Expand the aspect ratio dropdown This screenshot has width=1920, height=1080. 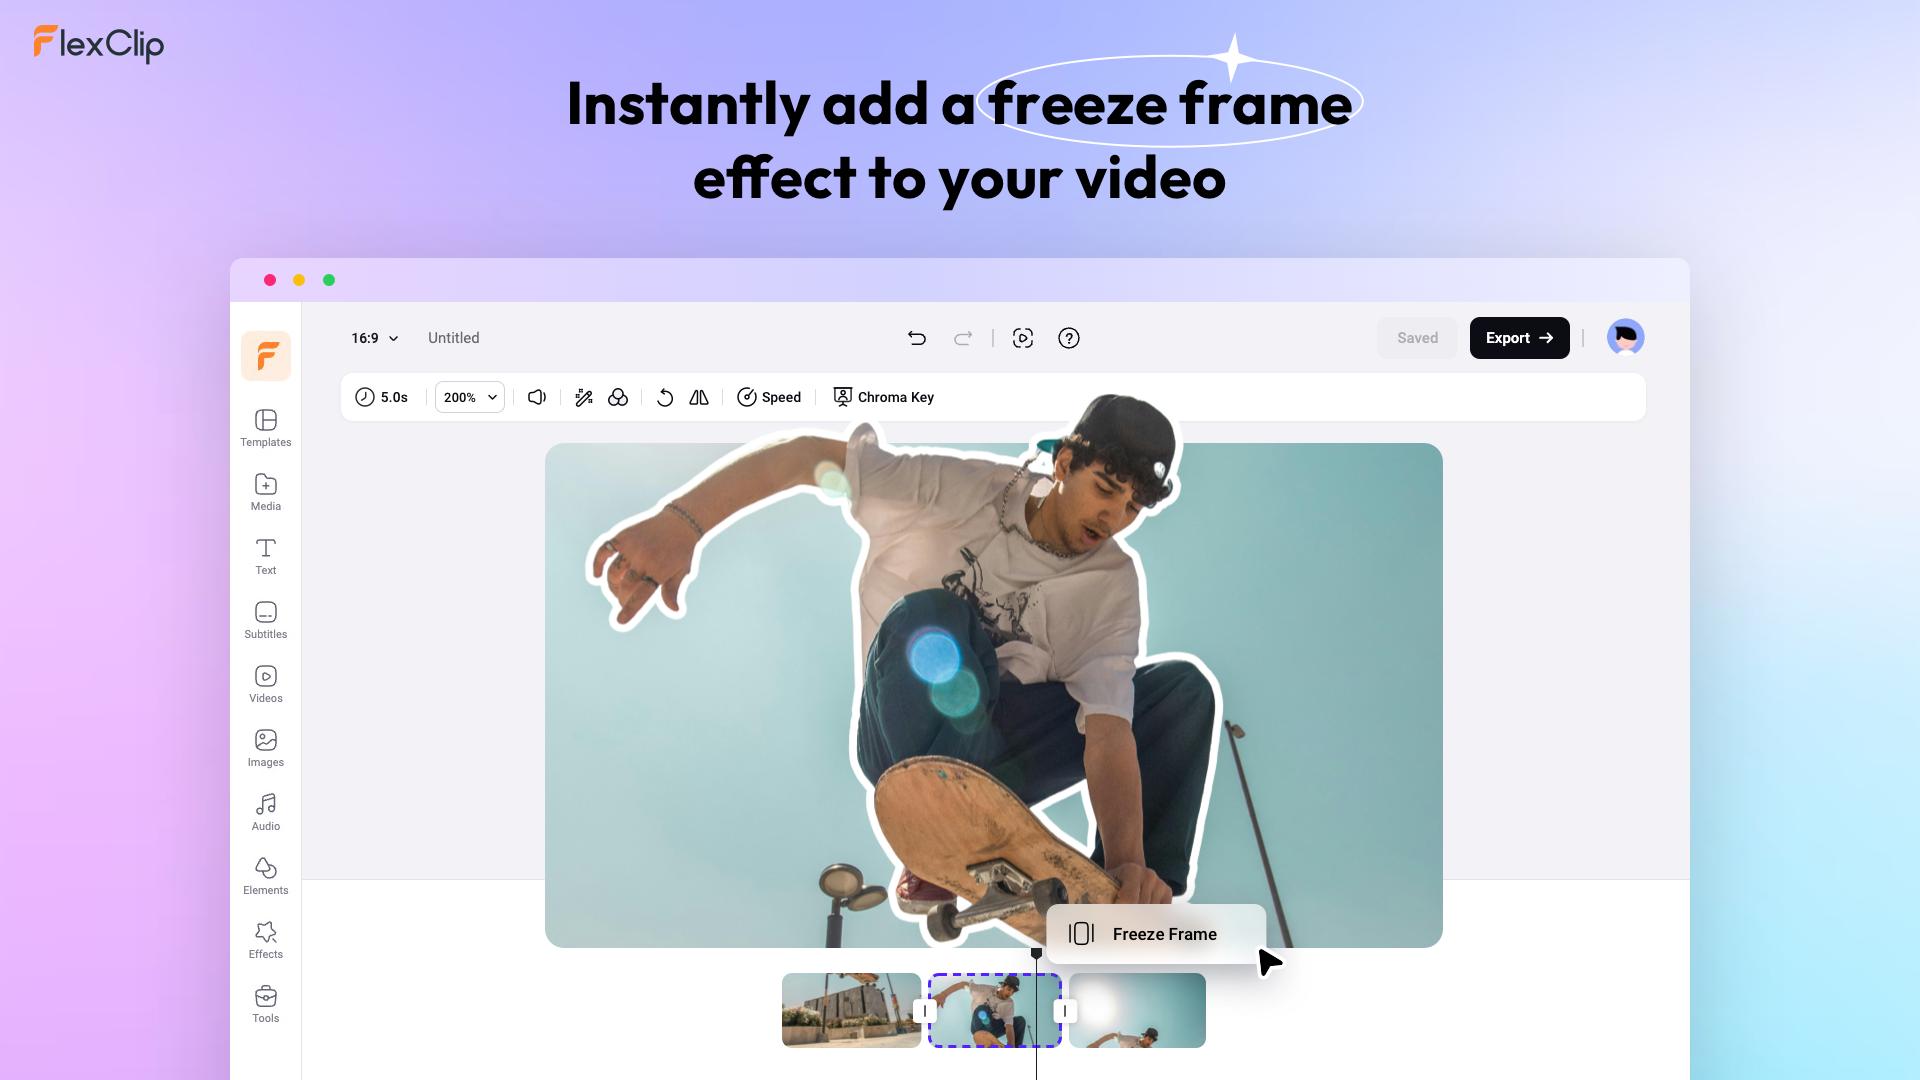tap(373, 338)
